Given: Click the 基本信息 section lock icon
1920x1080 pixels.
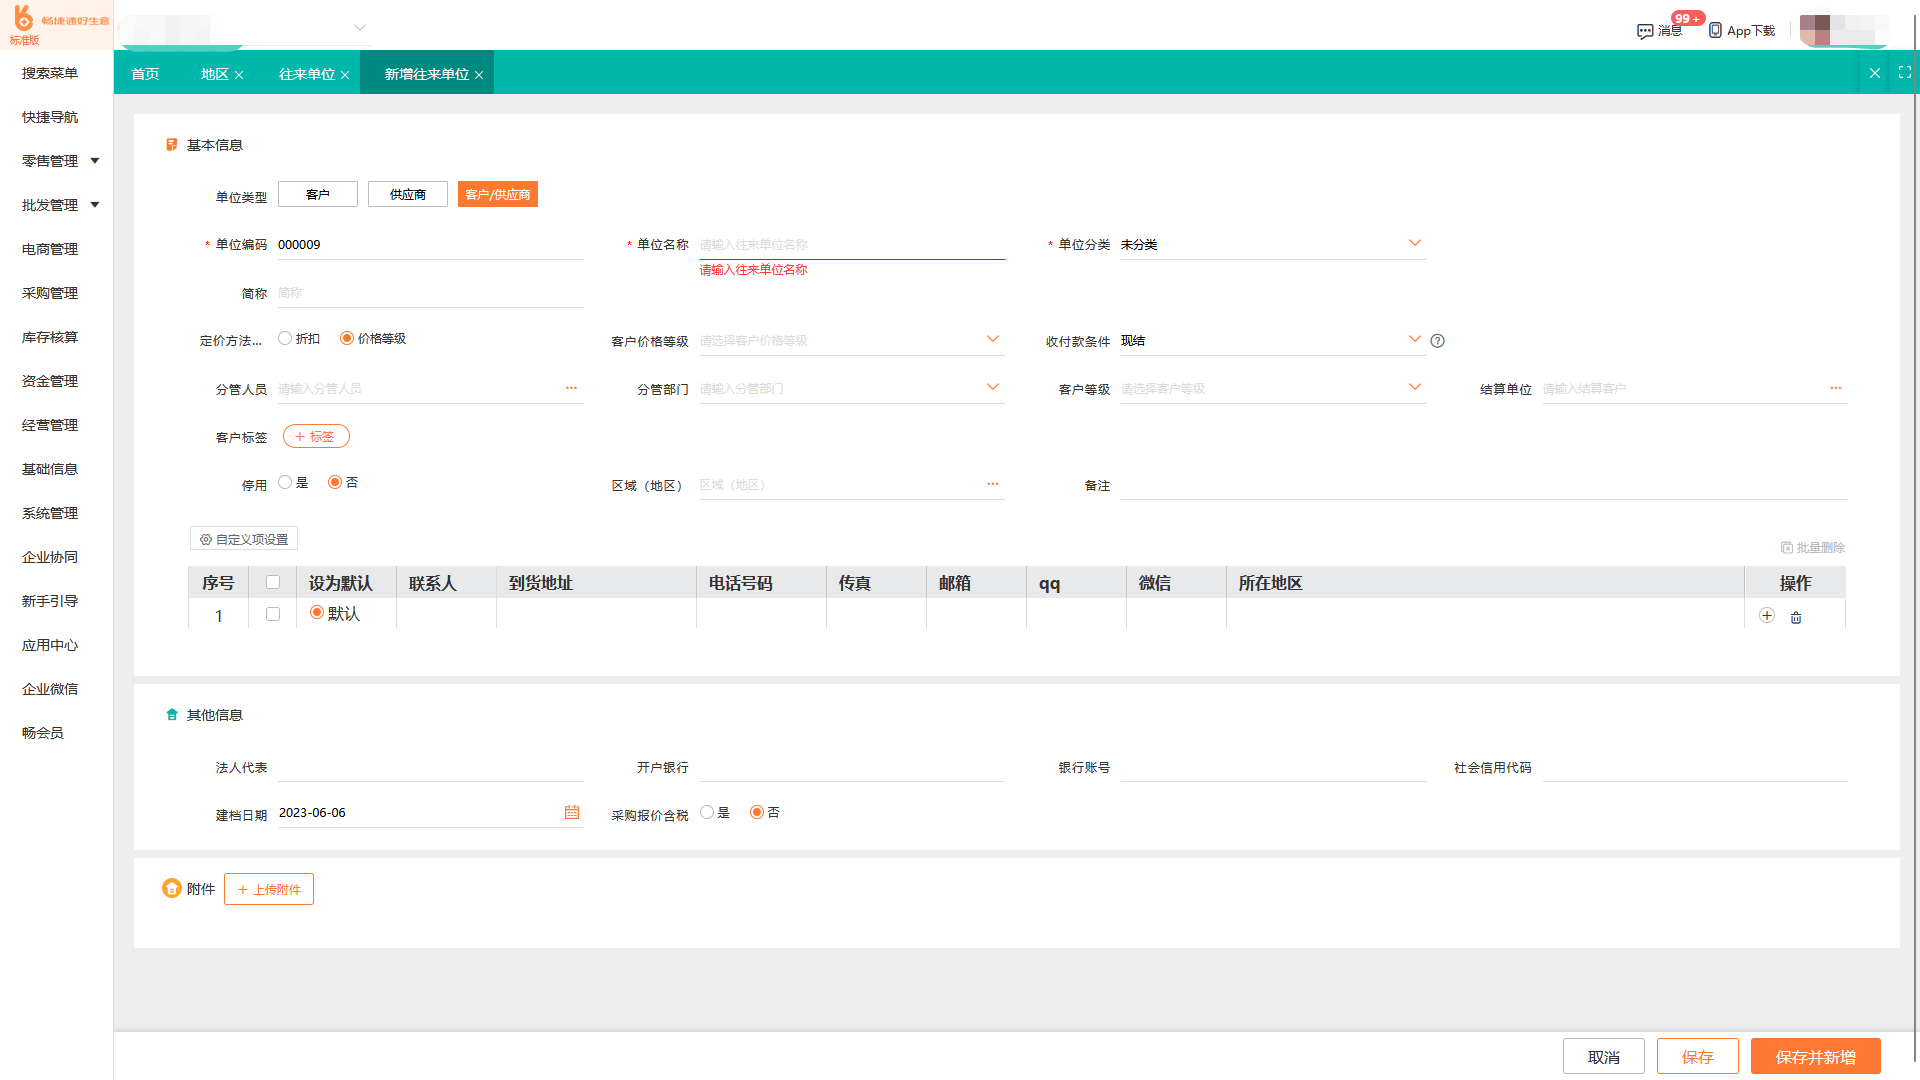Looking at the screenshot, I should 171,145.
